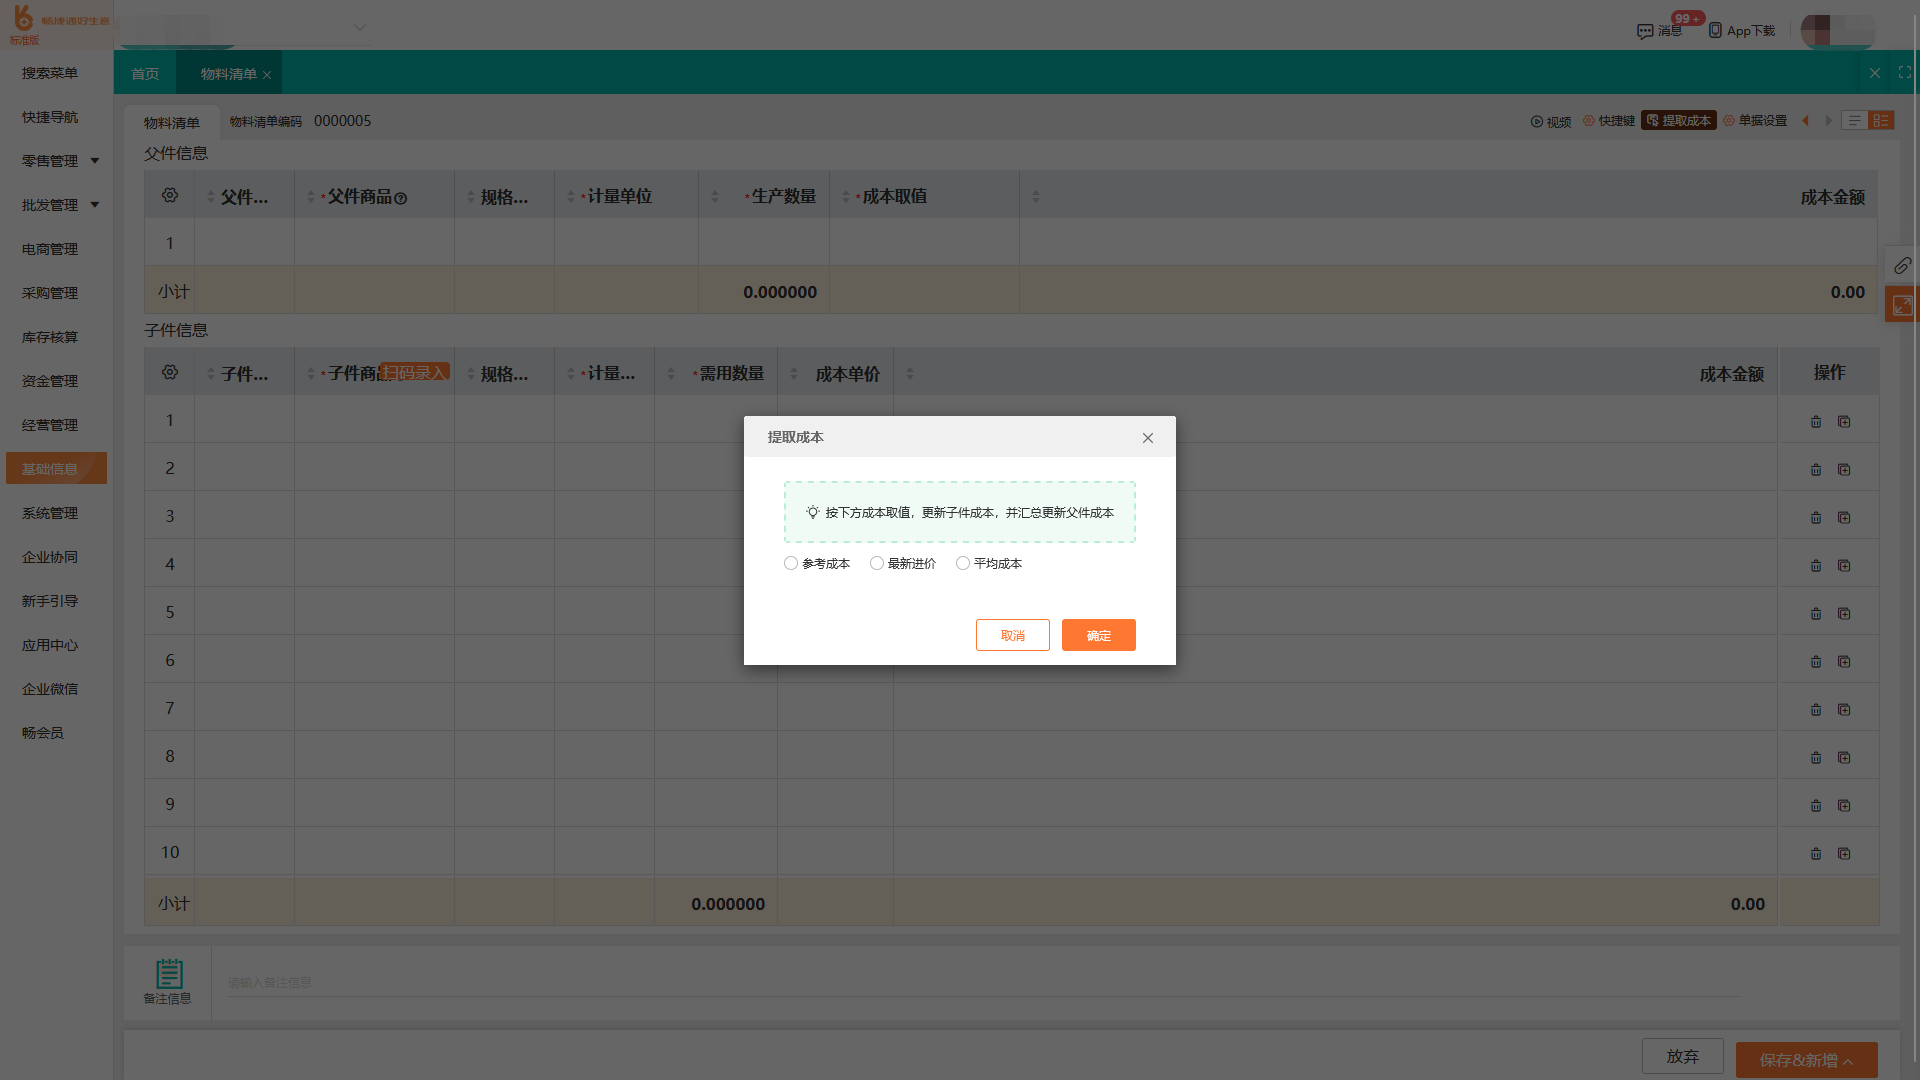The image size is (1920, 1080).
Task: Click 物料清单编码 input field
Action: tap(342, 121)
